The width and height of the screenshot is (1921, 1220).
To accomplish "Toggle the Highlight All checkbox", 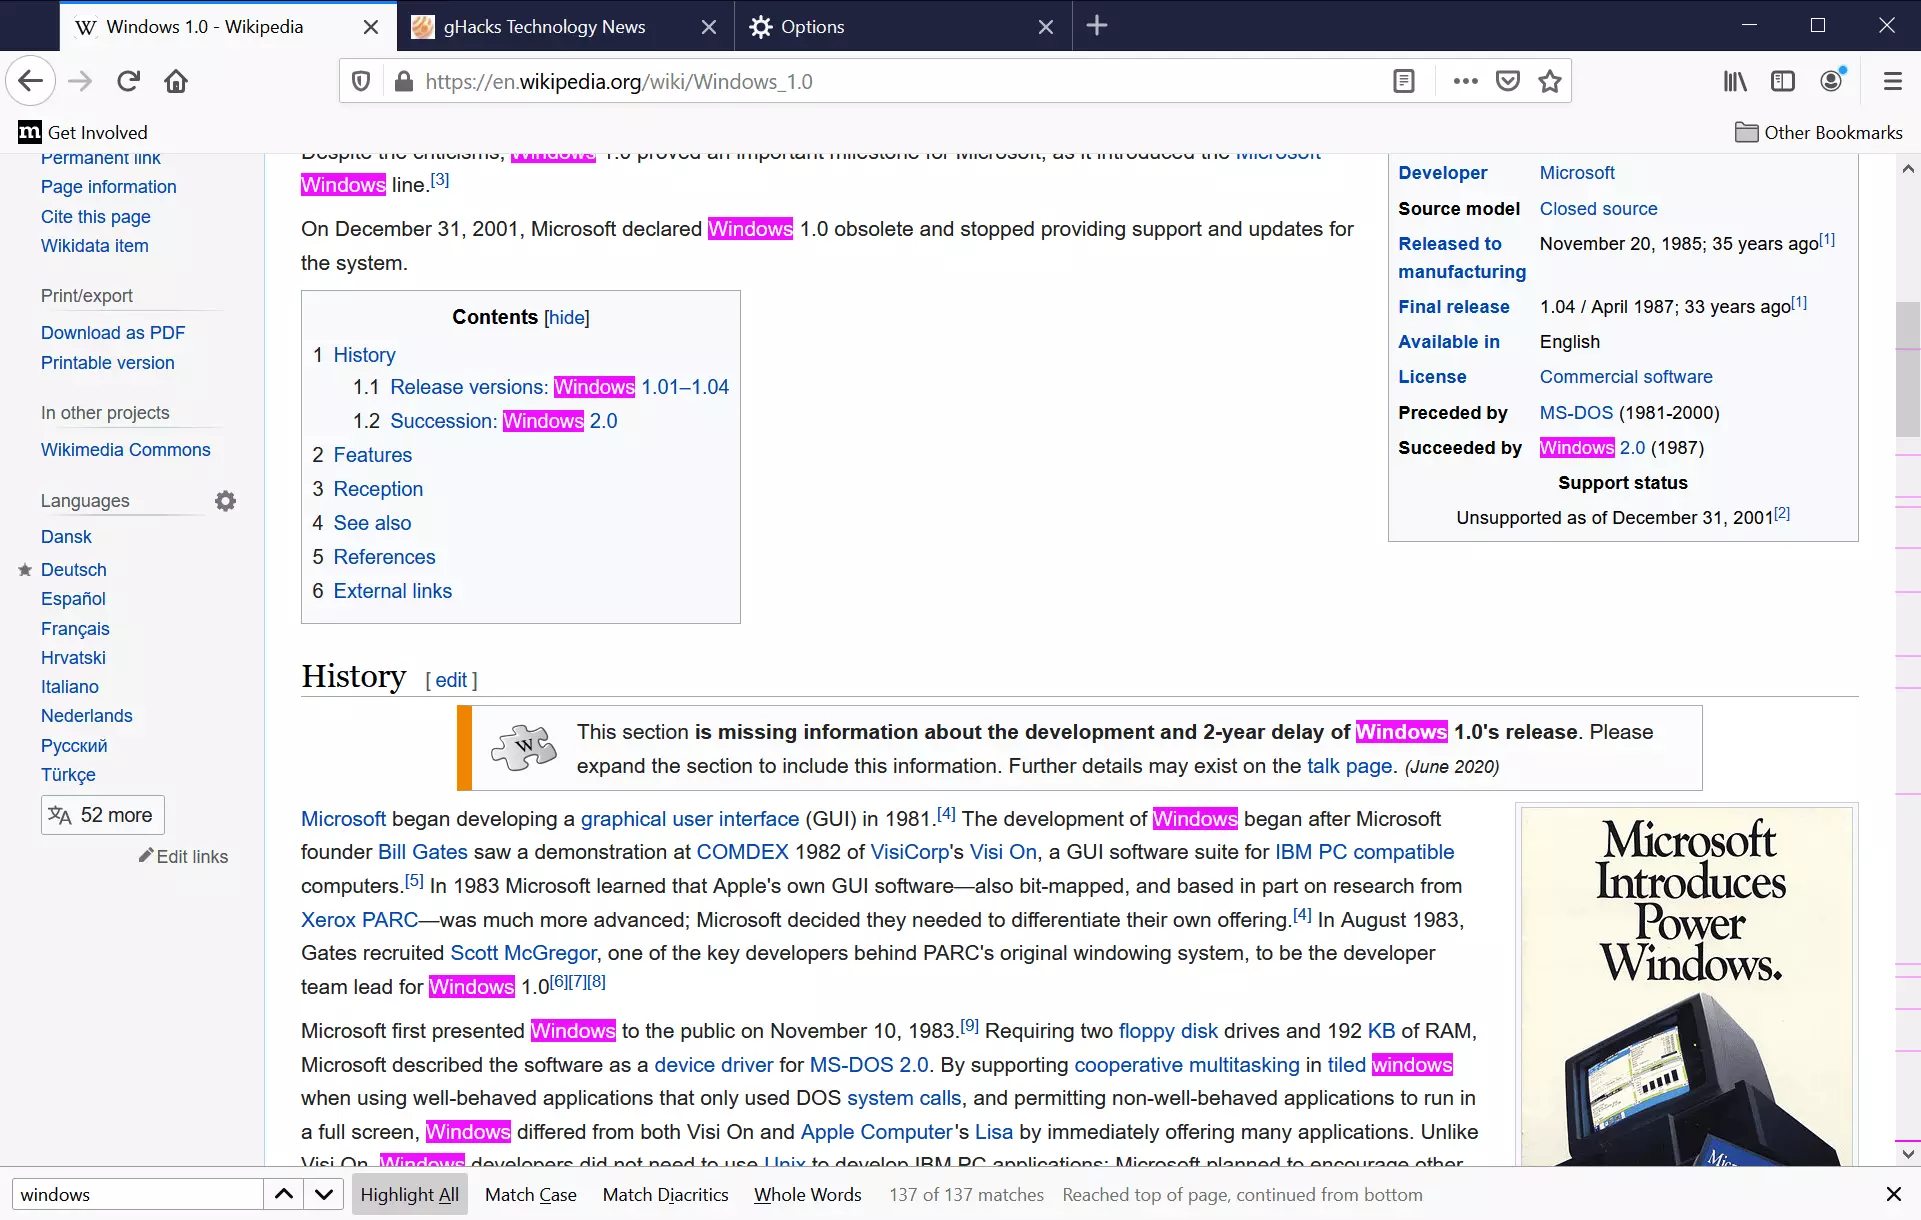I will (x=410, y=1195).
